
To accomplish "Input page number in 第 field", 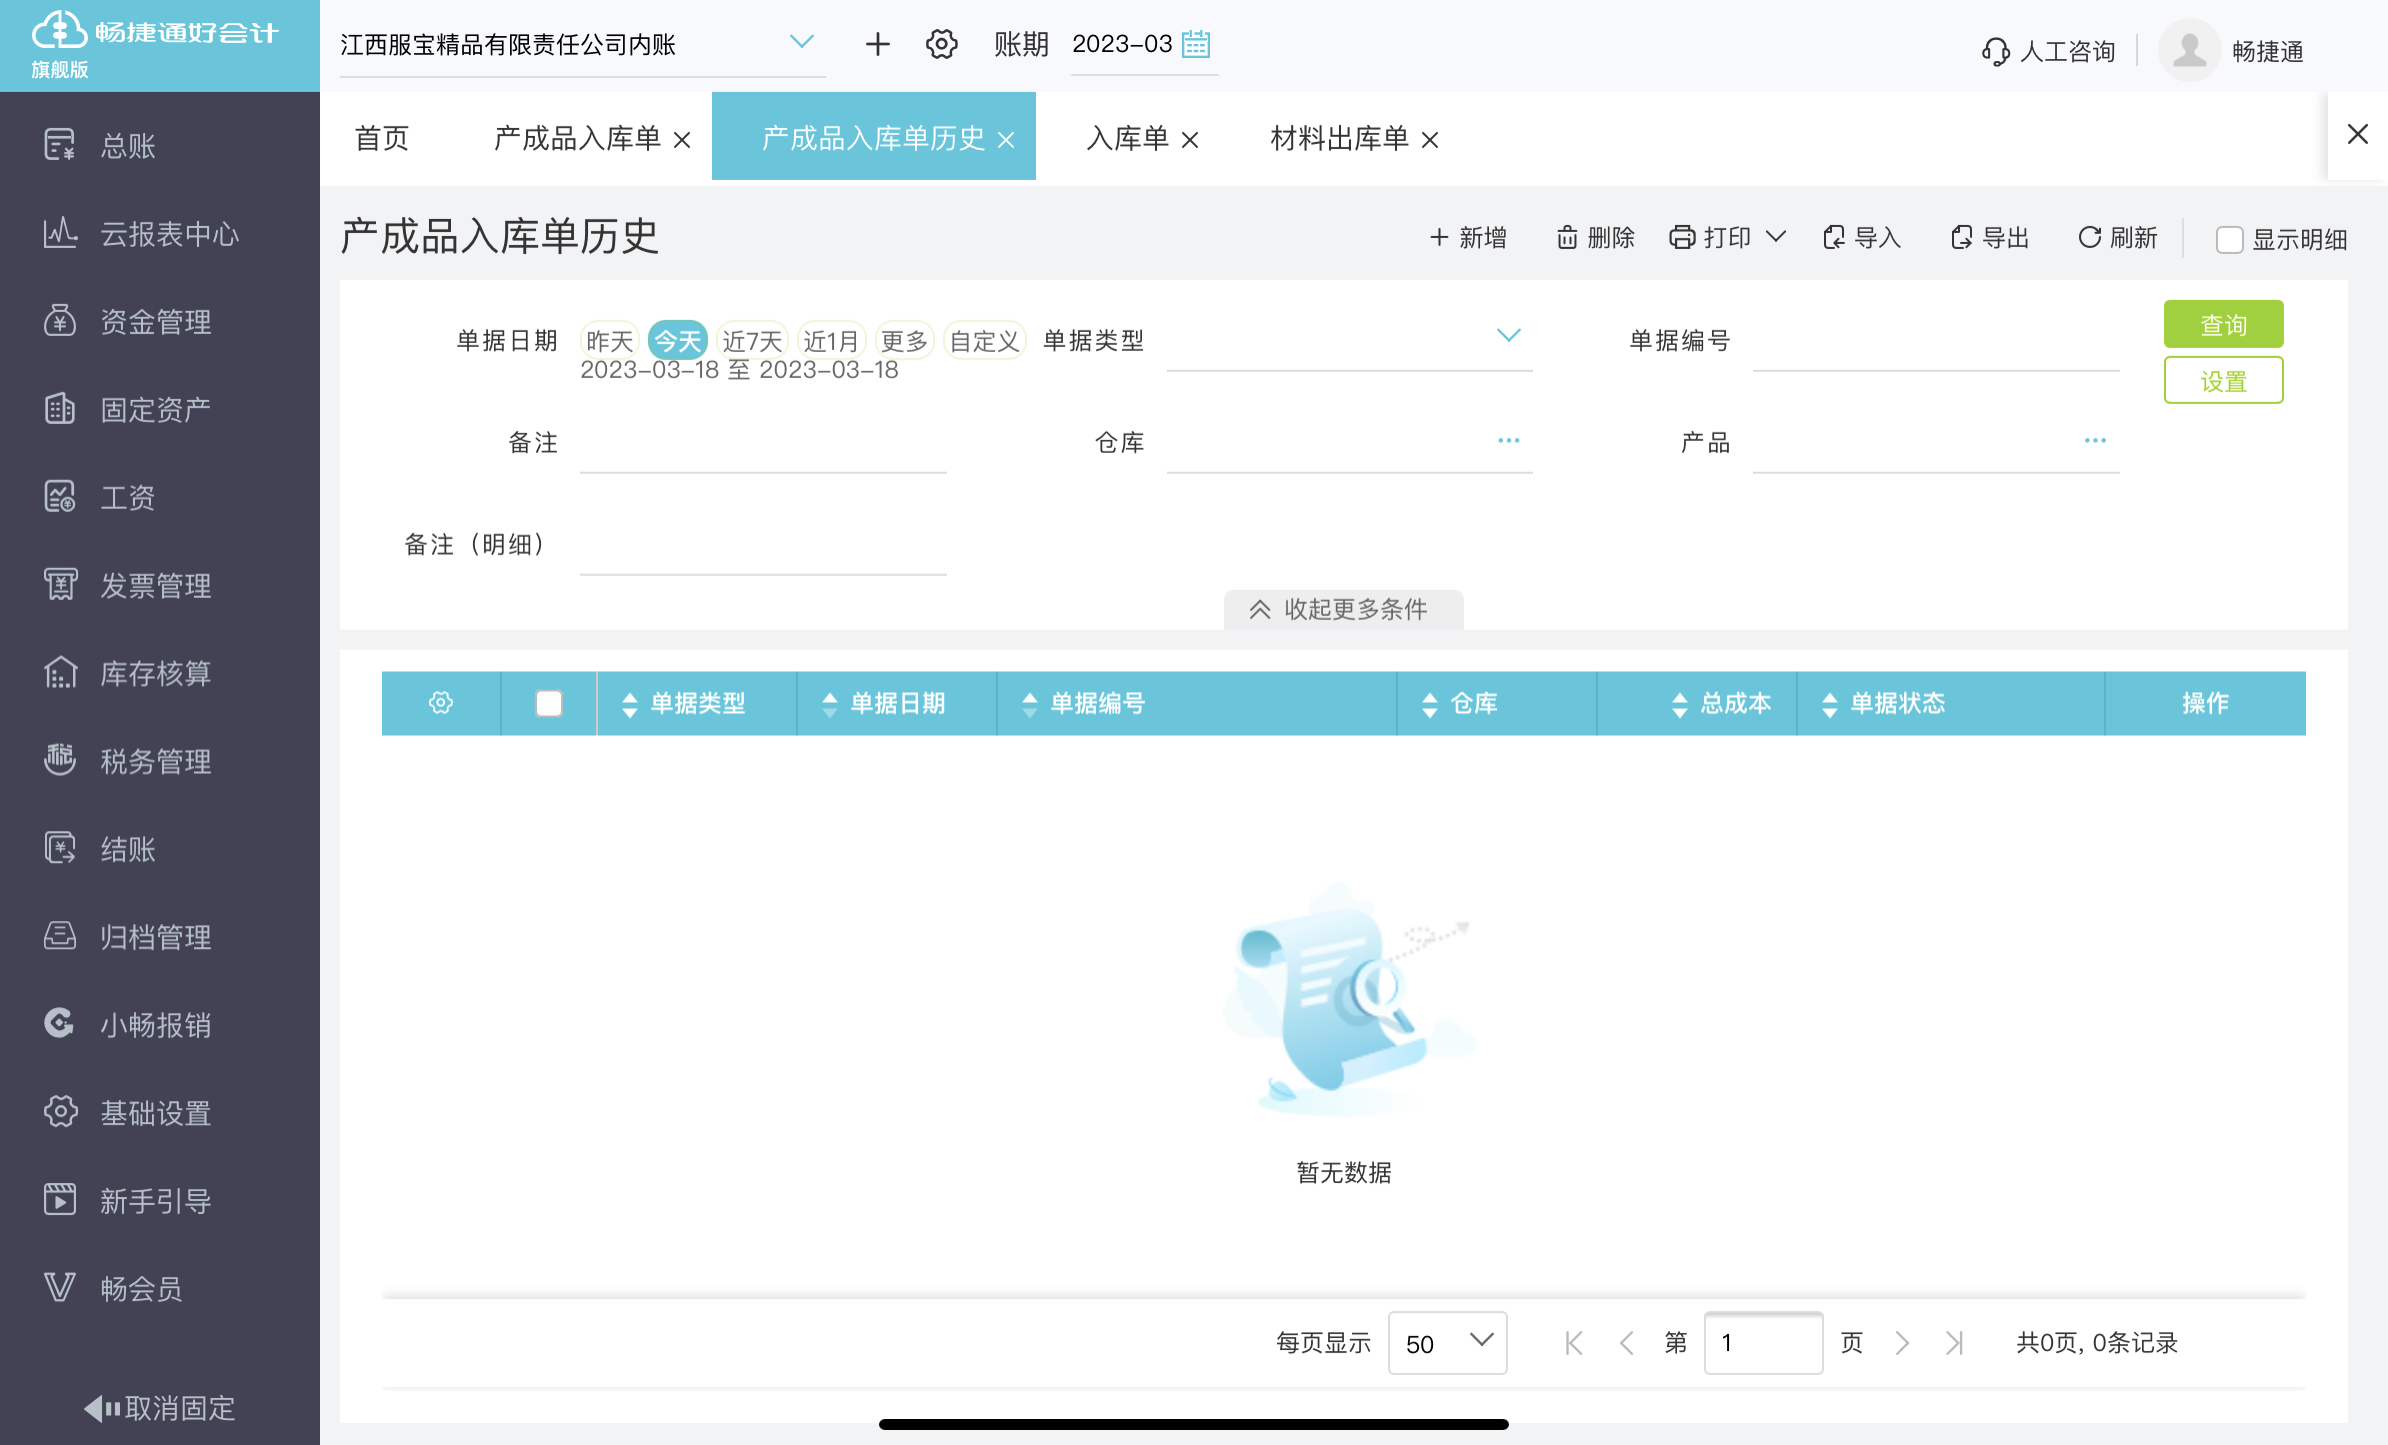I will [x=1764, y=1341].
